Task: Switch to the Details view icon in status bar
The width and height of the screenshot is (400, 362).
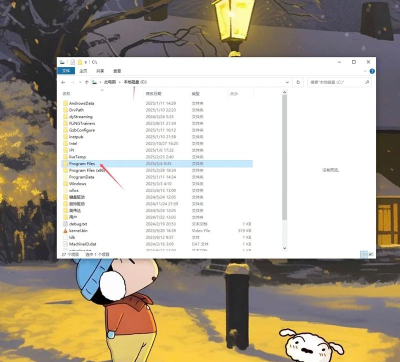Action: click(364, 254)
